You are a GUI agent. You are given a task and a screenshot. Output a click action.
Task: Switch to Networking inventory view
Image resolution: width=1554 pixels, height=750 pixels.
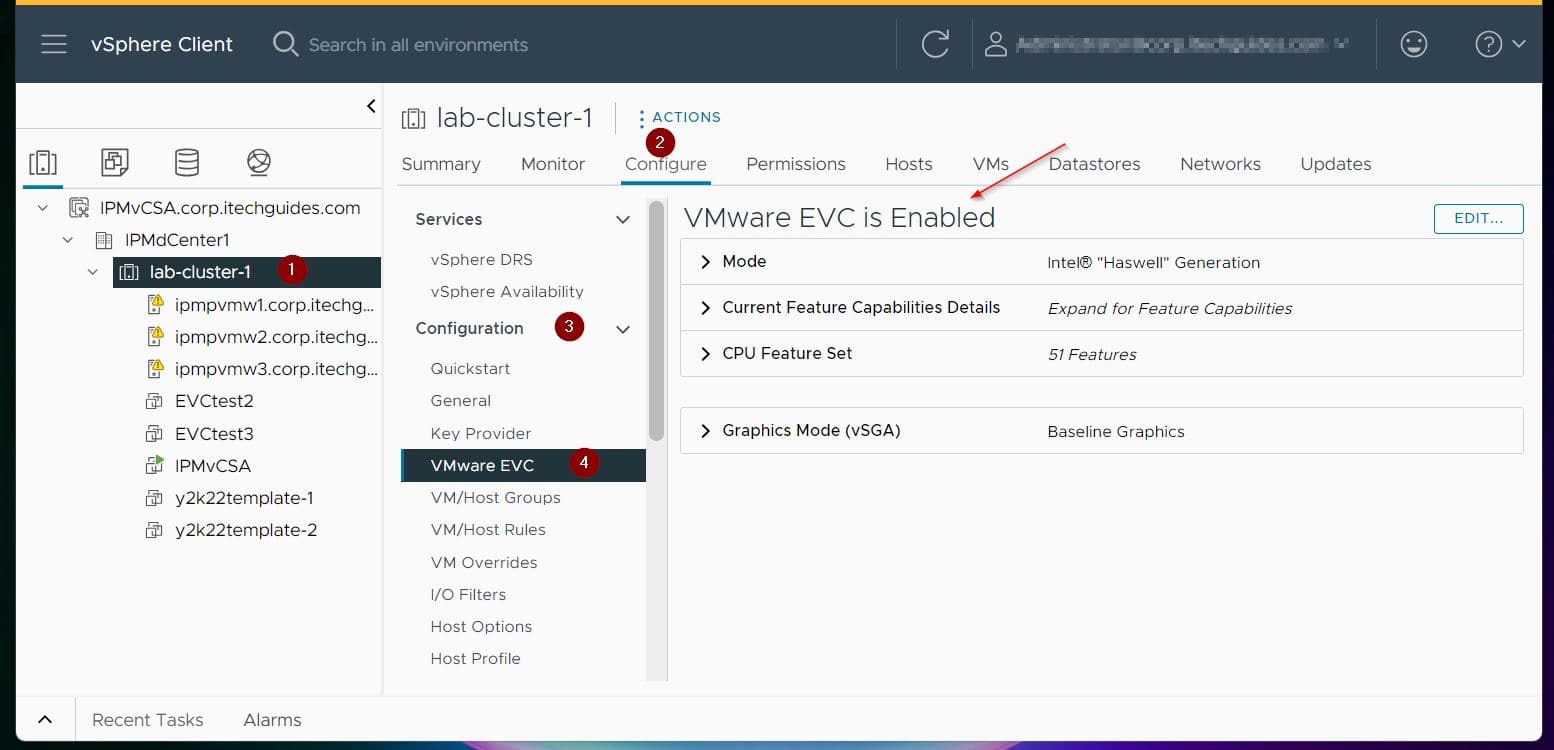tap(259, 162)
